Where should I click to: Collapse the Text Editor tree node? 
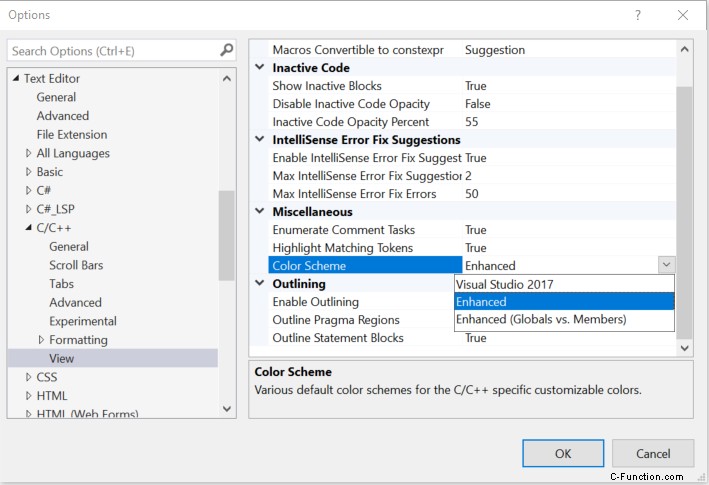[16, 79]
